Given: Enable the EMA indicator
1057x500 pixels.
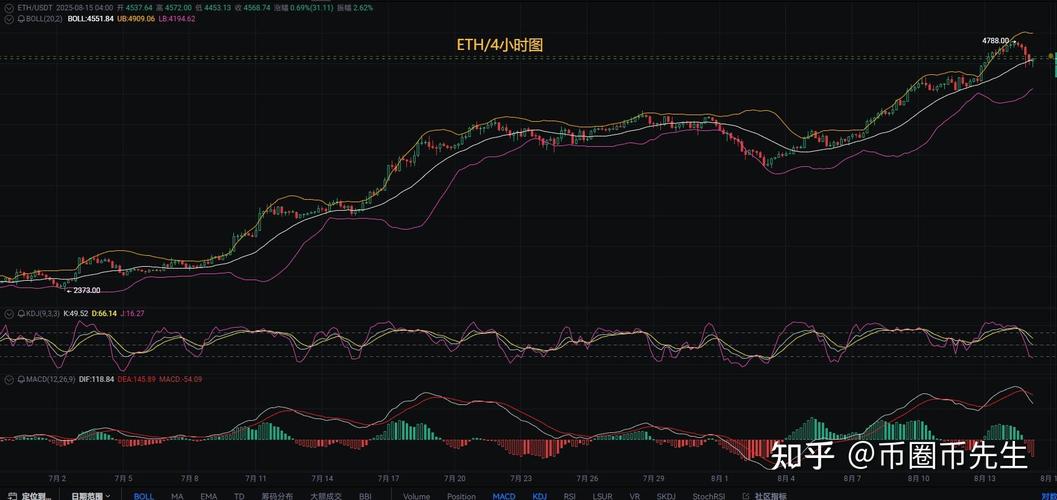Looking at the screenshot, I should (x=208, y=496).
